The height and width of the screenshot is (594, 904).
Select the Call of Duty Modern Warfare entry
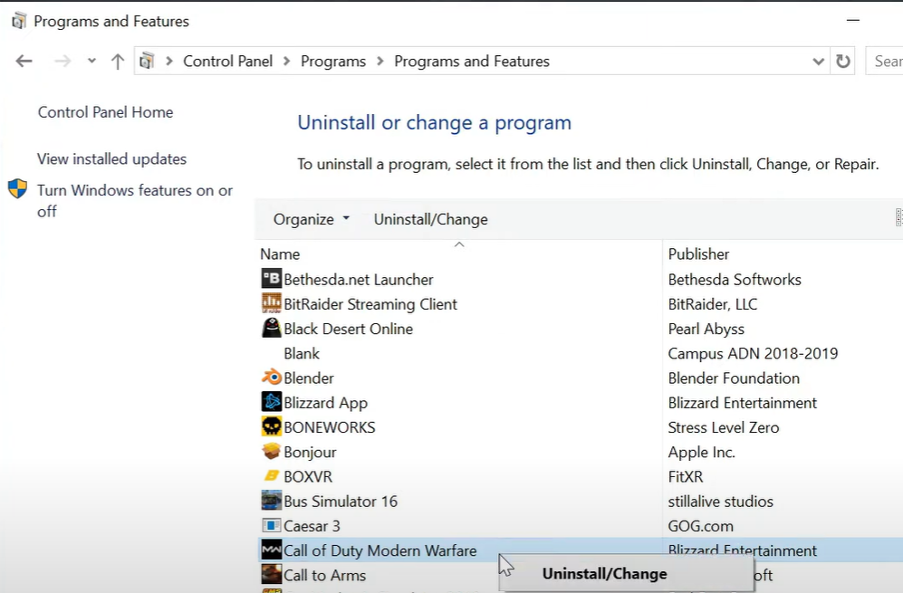click(x=380, y=551)
